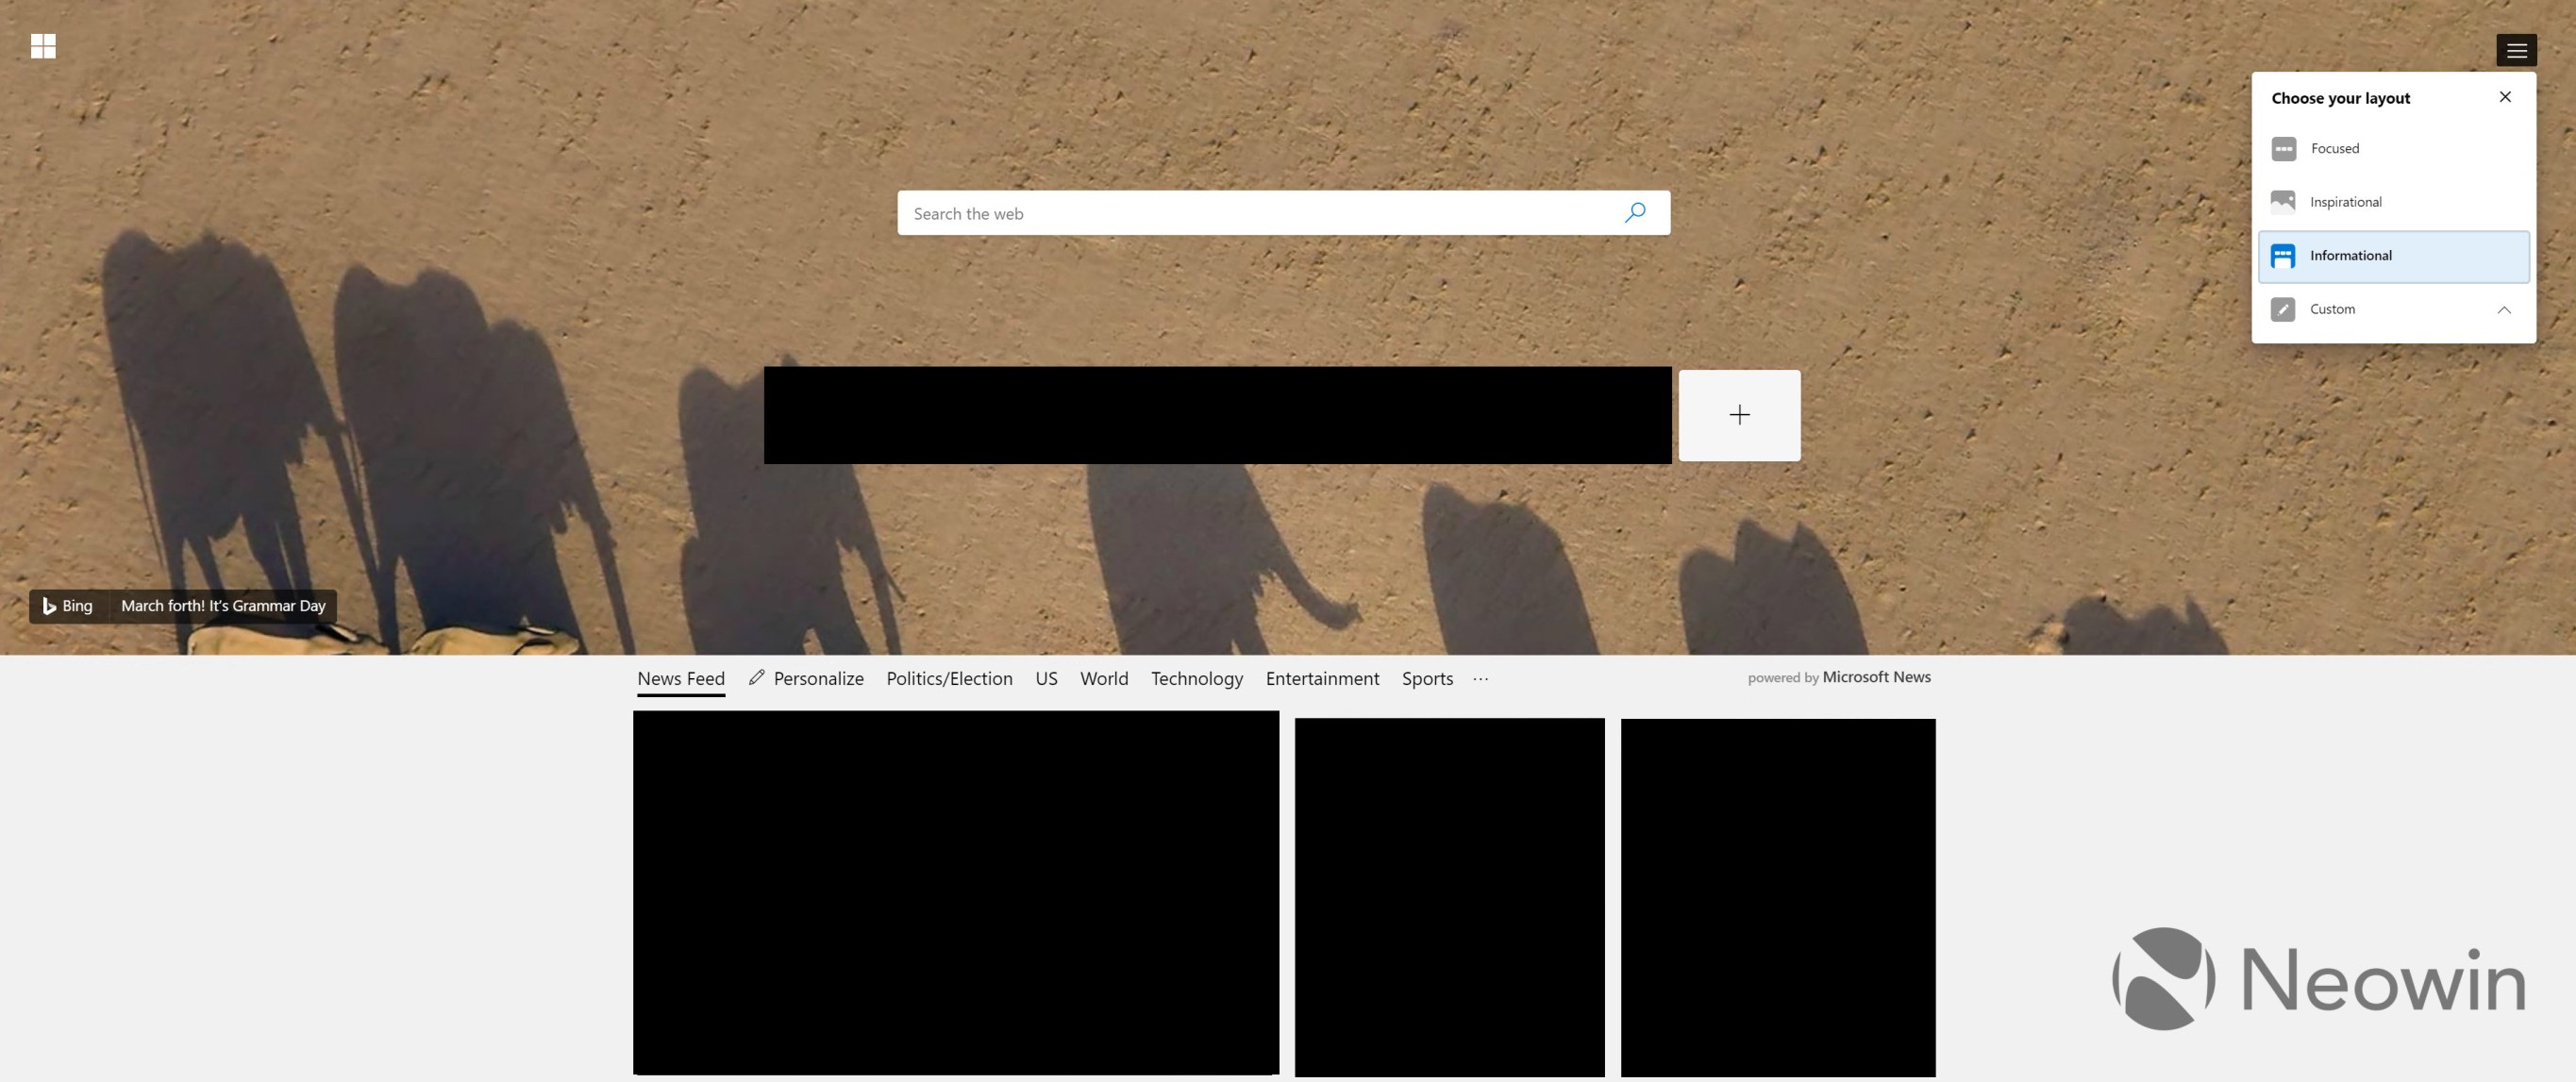Open the Politics/Election news tab

pos(949,678)
